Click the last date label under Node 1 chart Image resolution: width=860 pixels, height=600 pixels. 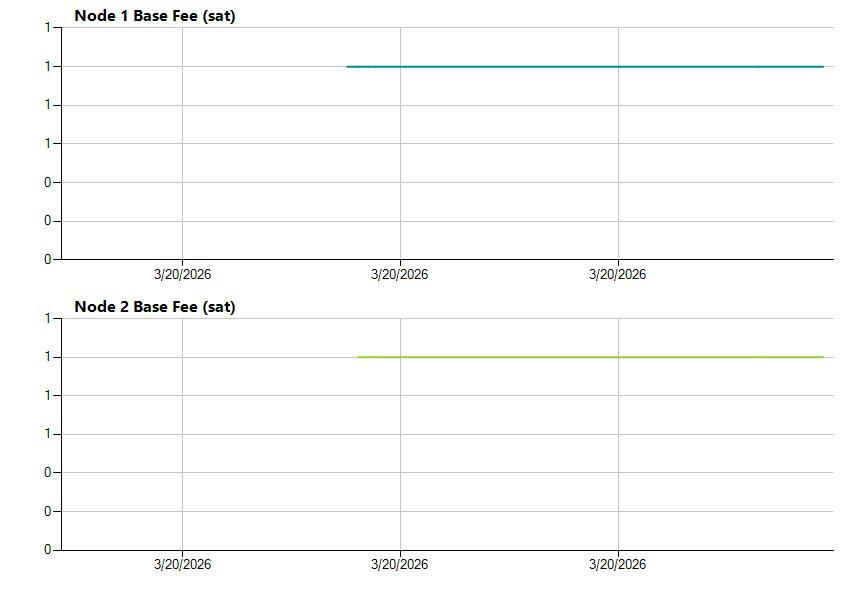tap(617, 274)
